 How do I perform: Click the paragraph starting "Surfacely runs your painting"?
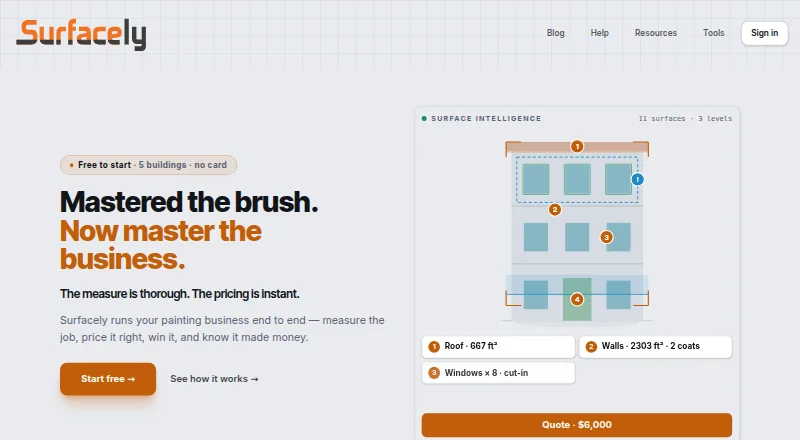point(222,329)
